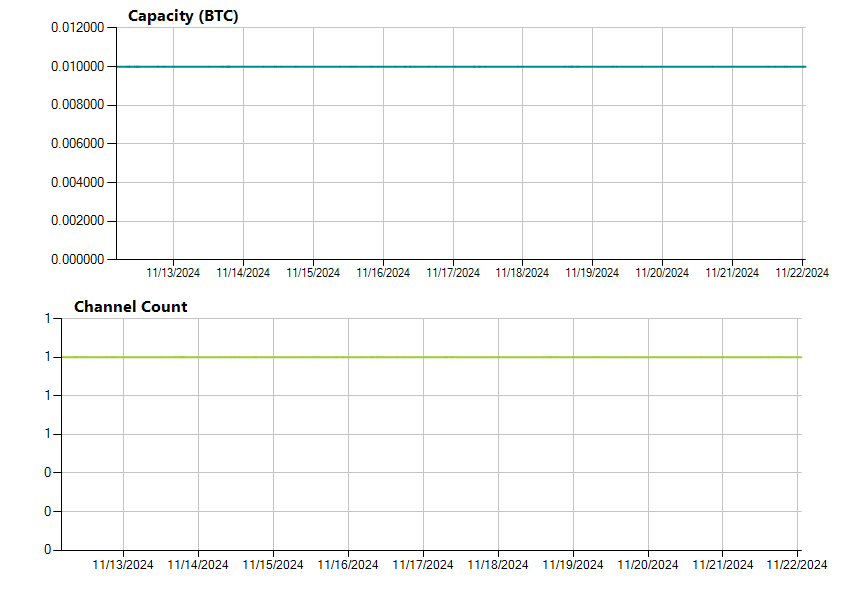860x600 pixels.
Task: Click the 11/17/2024 label on capacity chart
Action: 454,271
